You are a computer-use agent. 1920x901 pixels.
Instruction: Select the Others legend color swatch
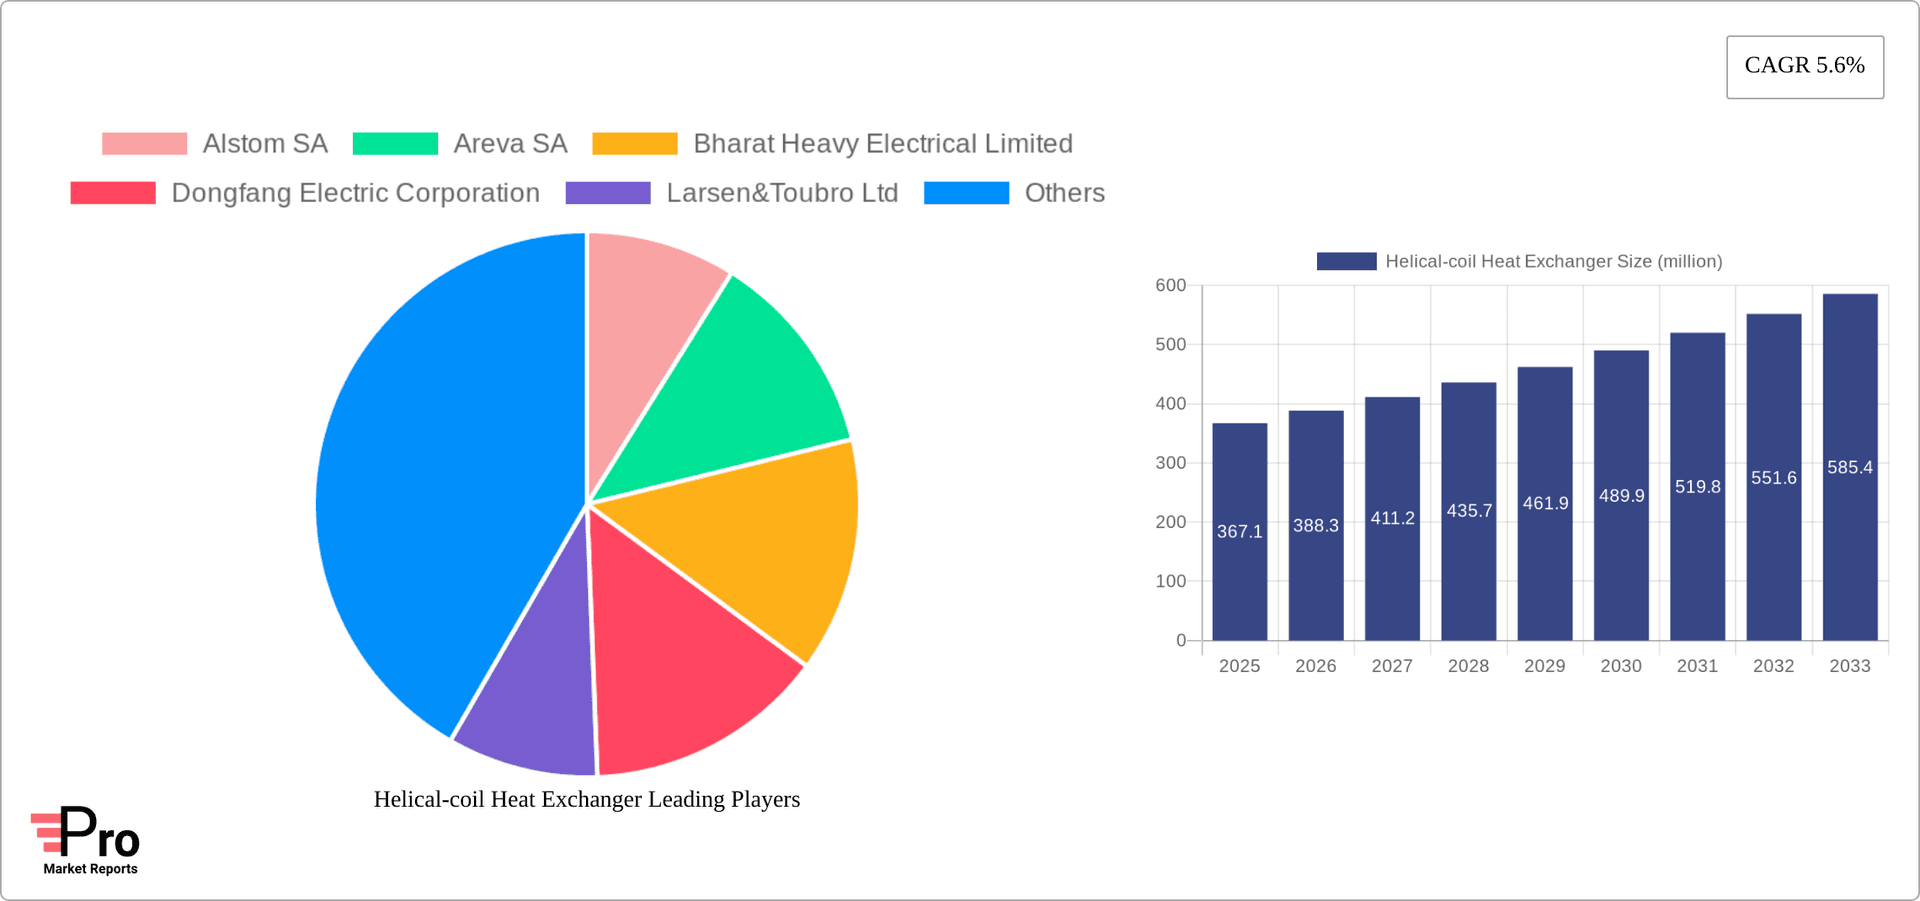[967, 192]
